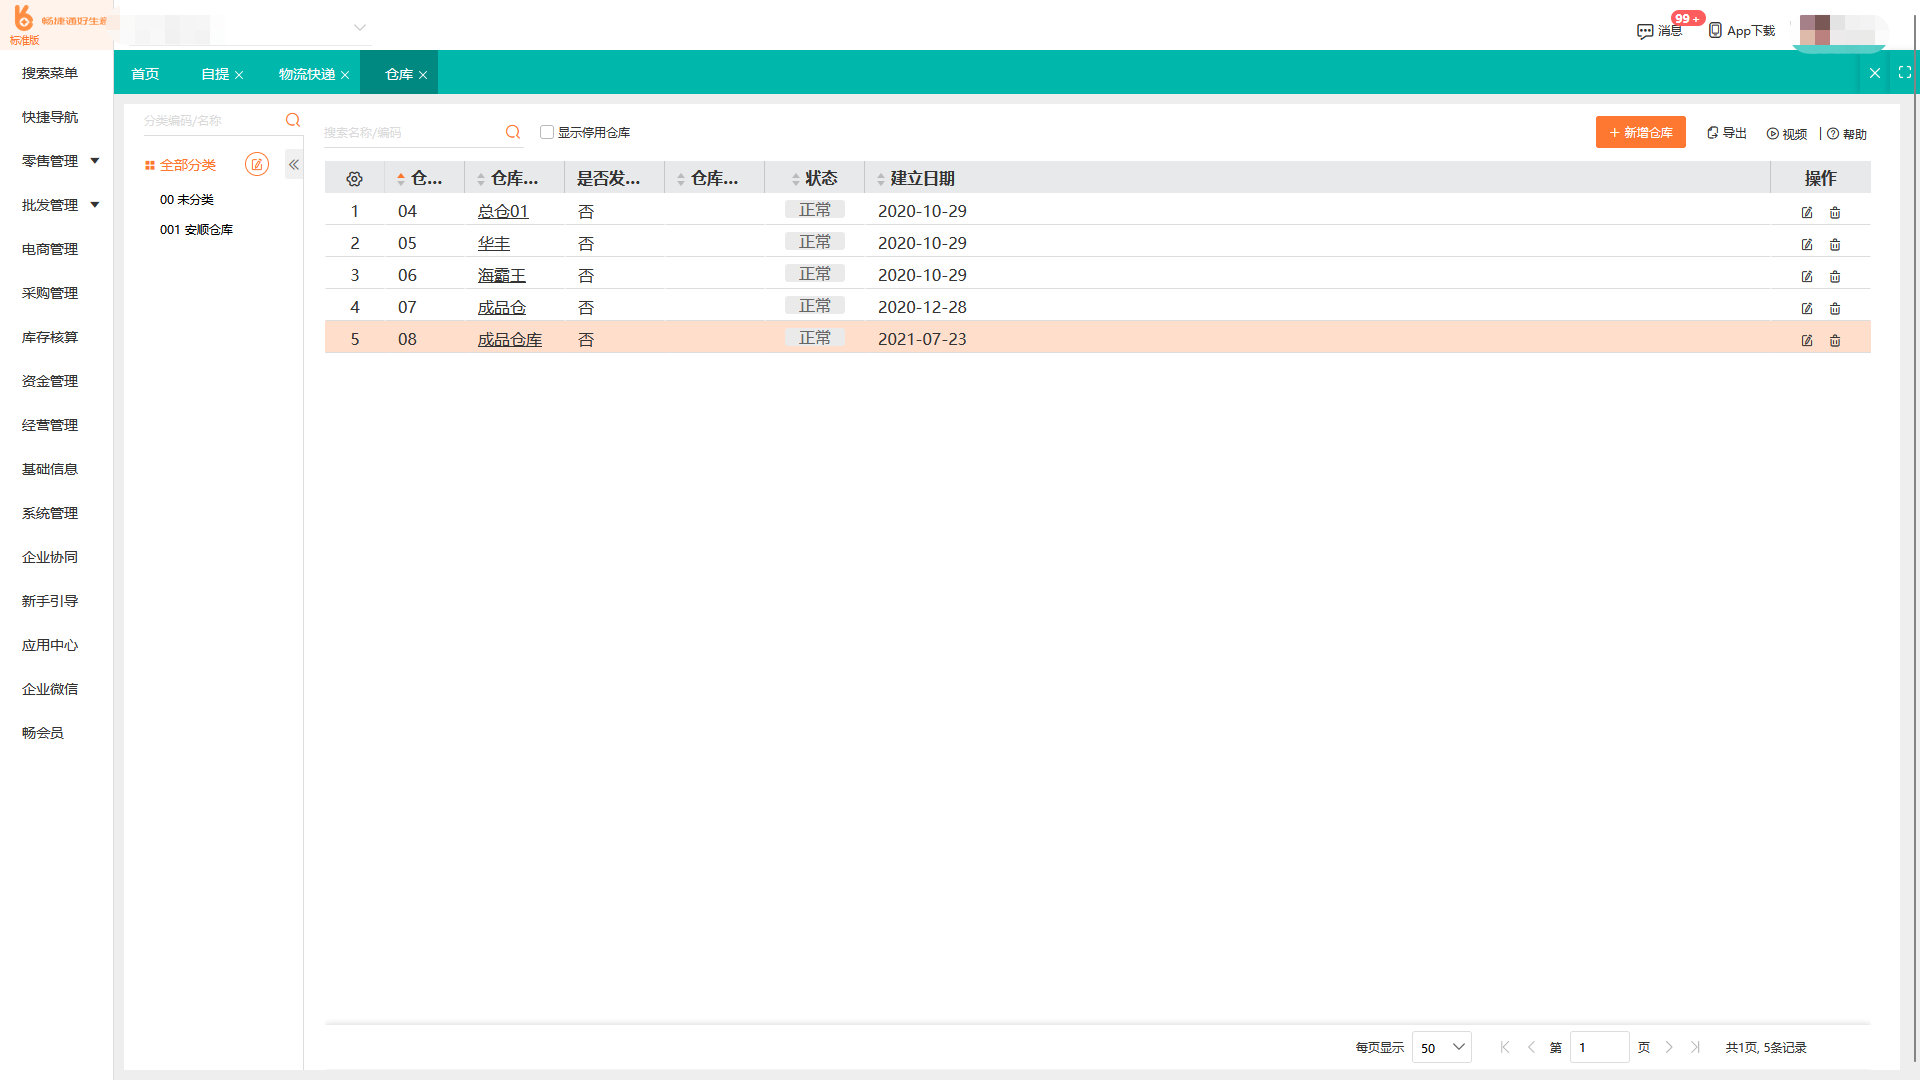Click the edit icon for 总仓01
The height and width of the screenshot is (1080, 1920).
click(x=1807, y=212)
